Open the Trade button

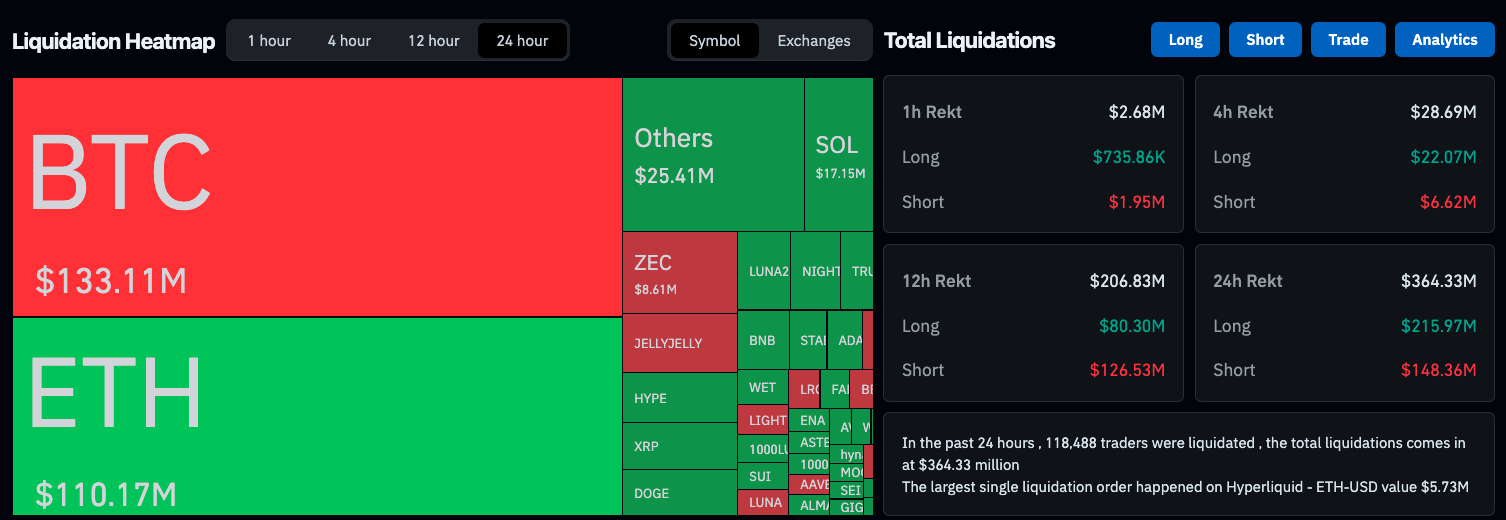1348,40
